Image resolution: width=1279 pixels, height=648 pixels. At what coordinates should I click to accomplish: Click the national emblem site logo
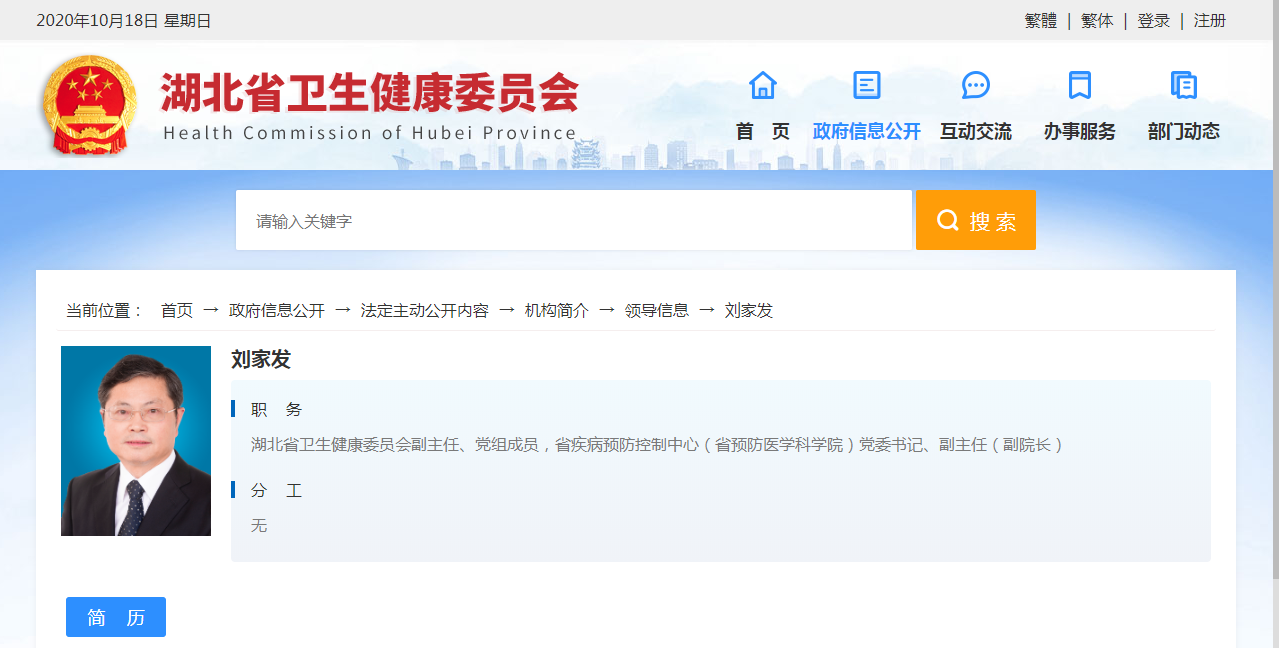pyautogui.click(x=88, y=105)
